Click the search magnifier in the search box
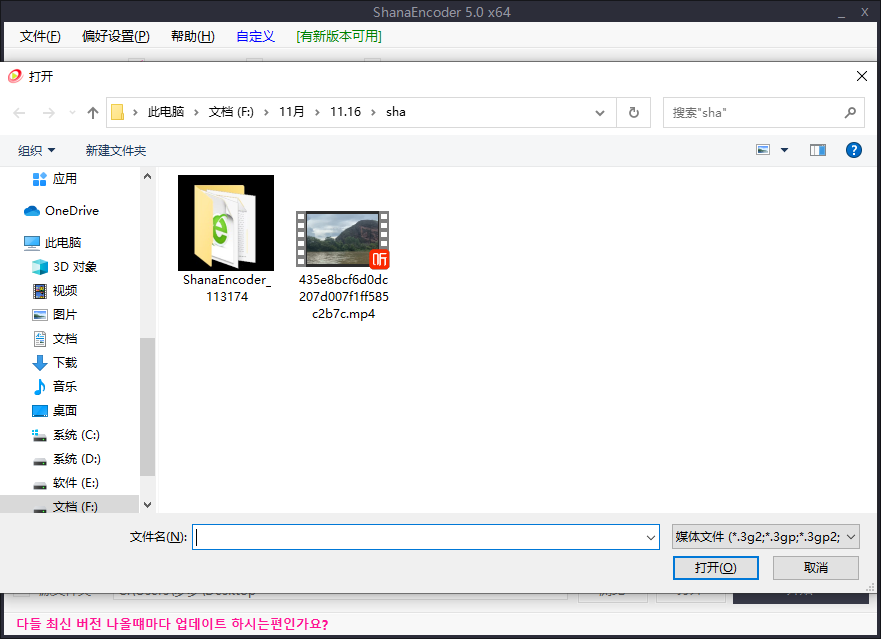 click(x=850, y=112)
